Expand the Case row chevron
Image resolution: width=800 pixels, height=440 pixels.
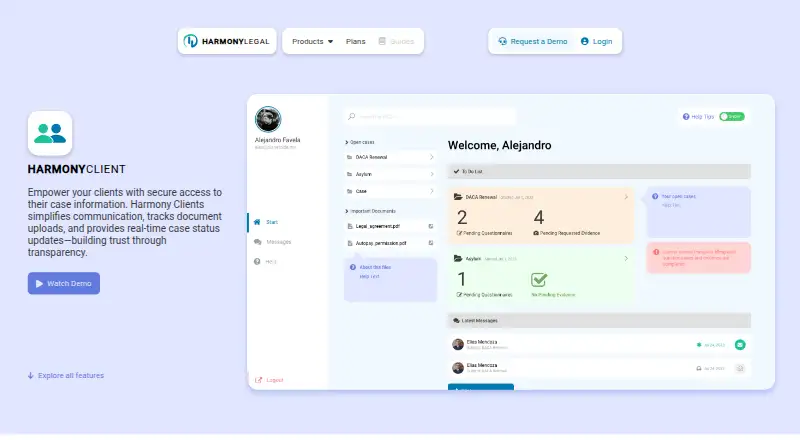pyautogui.click(x=431, y=191)
